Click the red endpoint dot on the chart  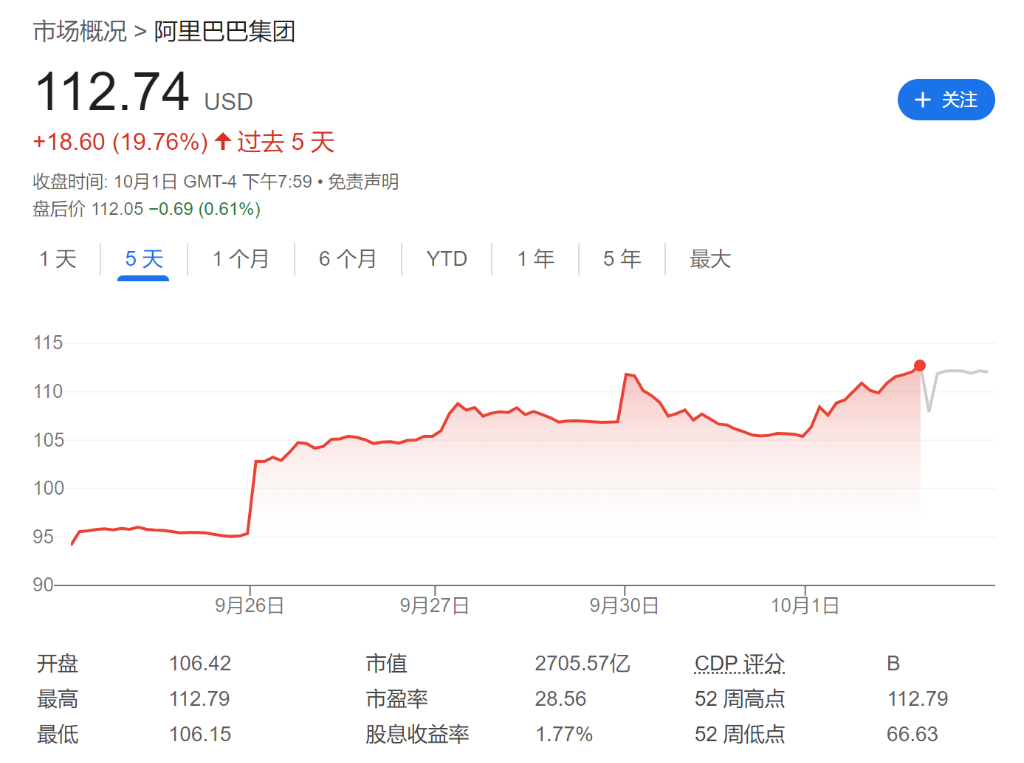pos(918,366)
